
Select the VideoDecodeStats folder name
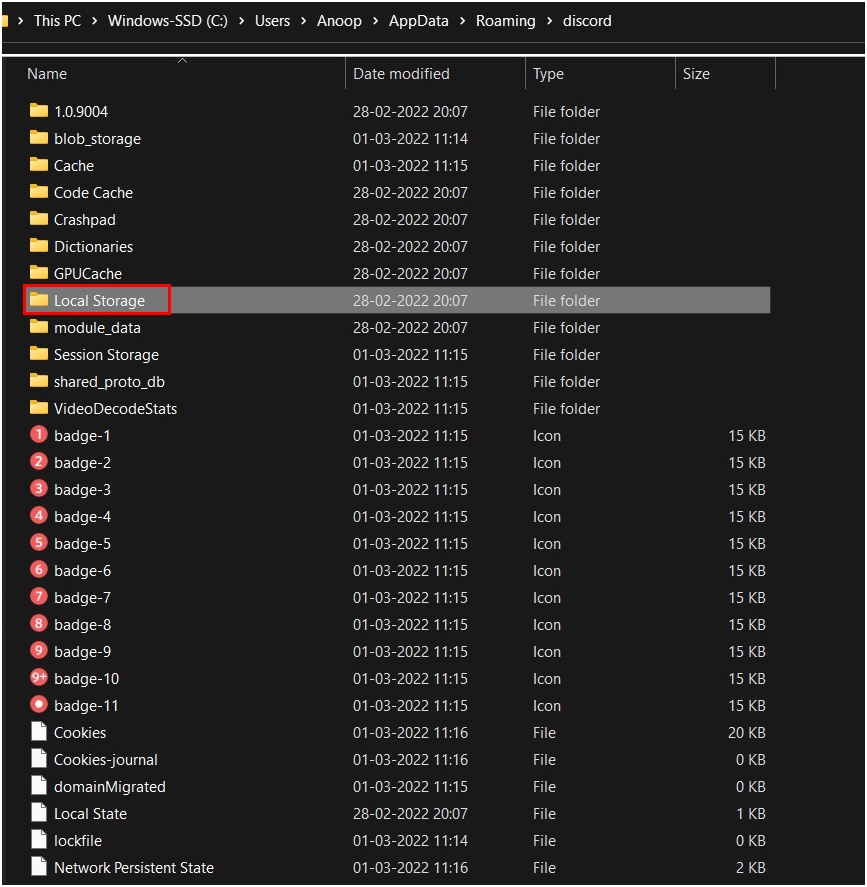(115, 408)
